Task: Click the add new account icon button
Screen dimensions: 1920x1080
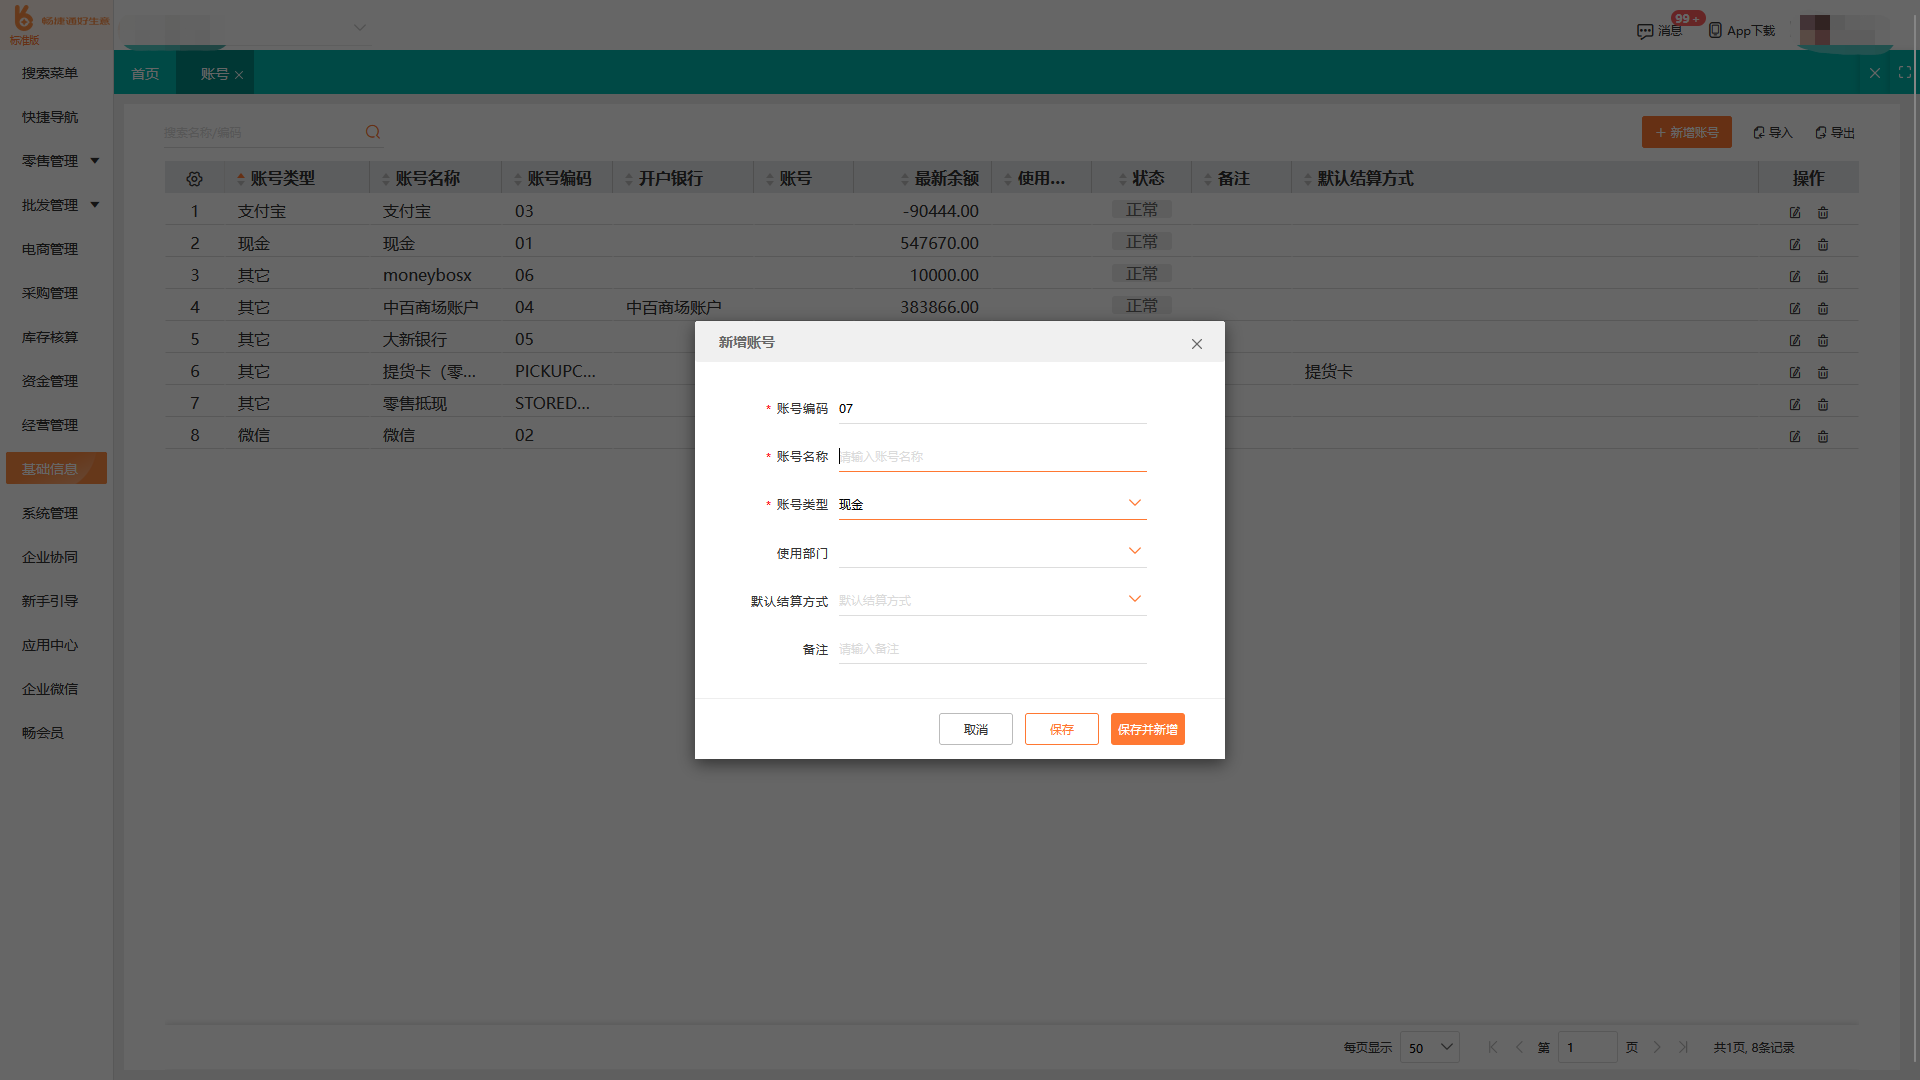Action: (x=1688, y=132)
